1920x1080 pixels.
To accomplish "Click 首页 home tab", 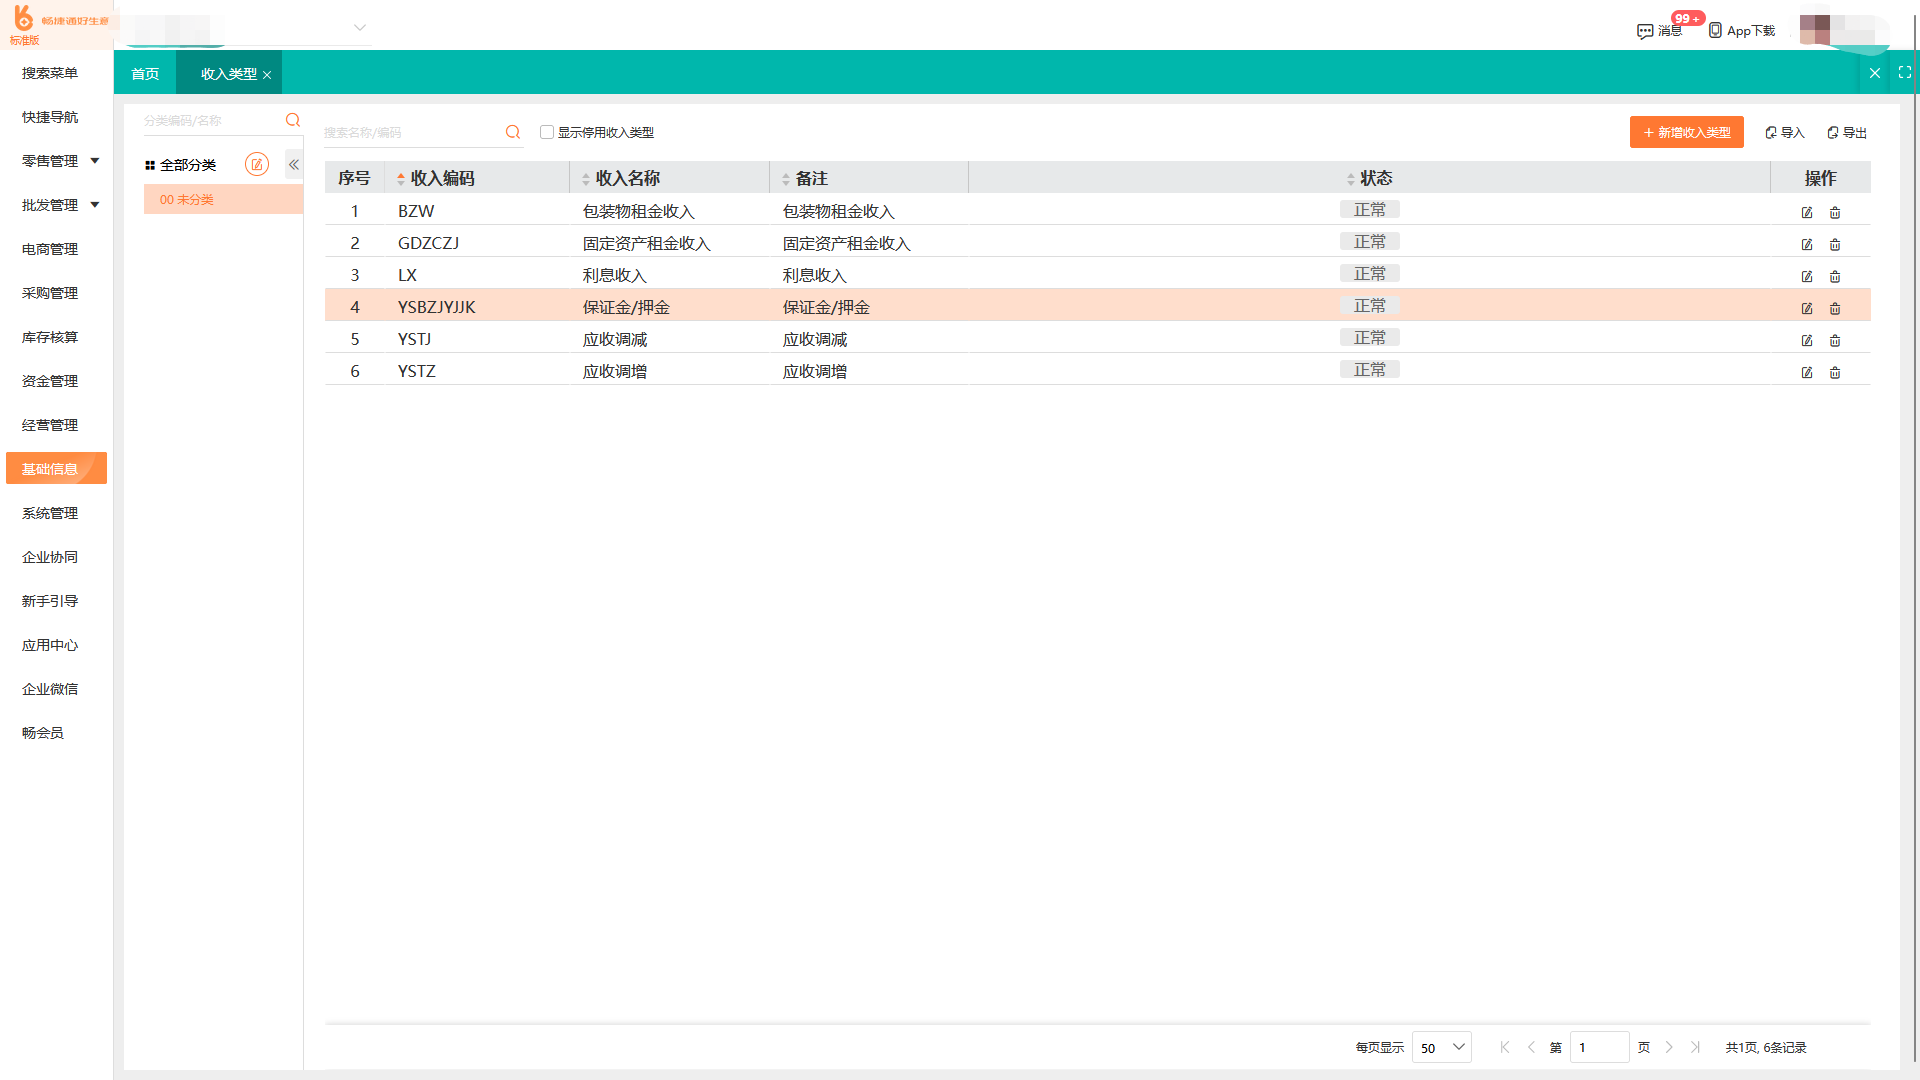I will tap(145, 73).
